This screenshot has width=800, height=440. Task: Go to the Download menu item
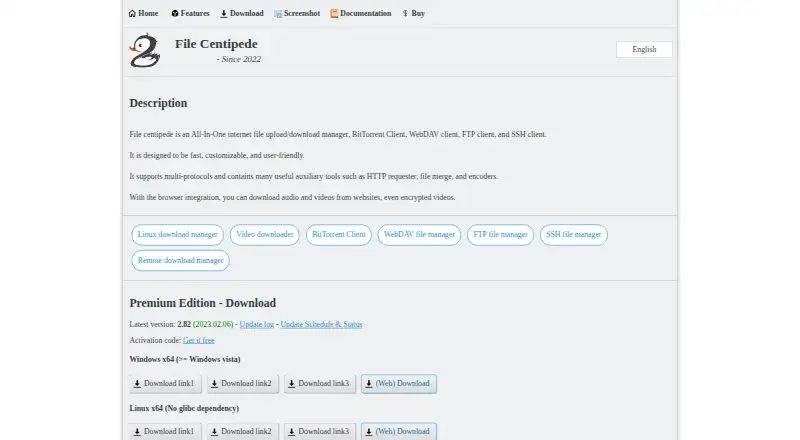click(242, 14)
